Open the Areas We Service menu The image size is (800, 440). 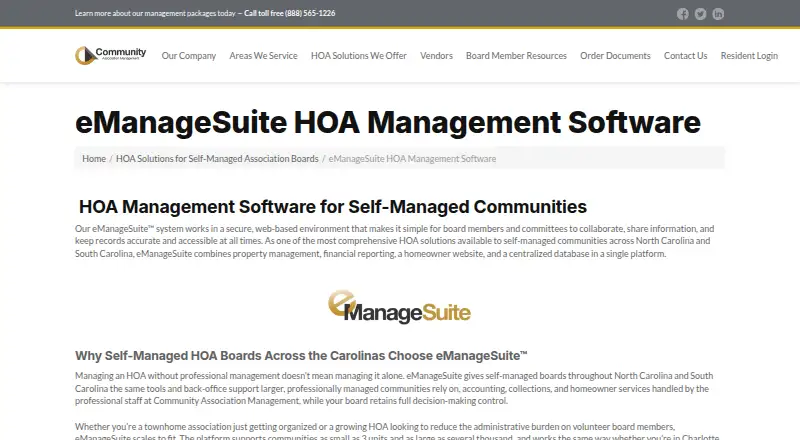pos(263,56)
